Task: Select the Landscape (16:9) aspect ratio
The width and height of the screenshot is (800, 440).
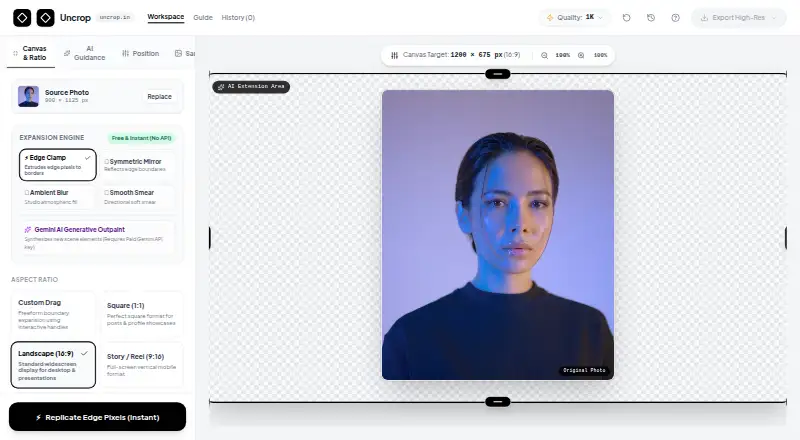Action: tap(53, 365)
